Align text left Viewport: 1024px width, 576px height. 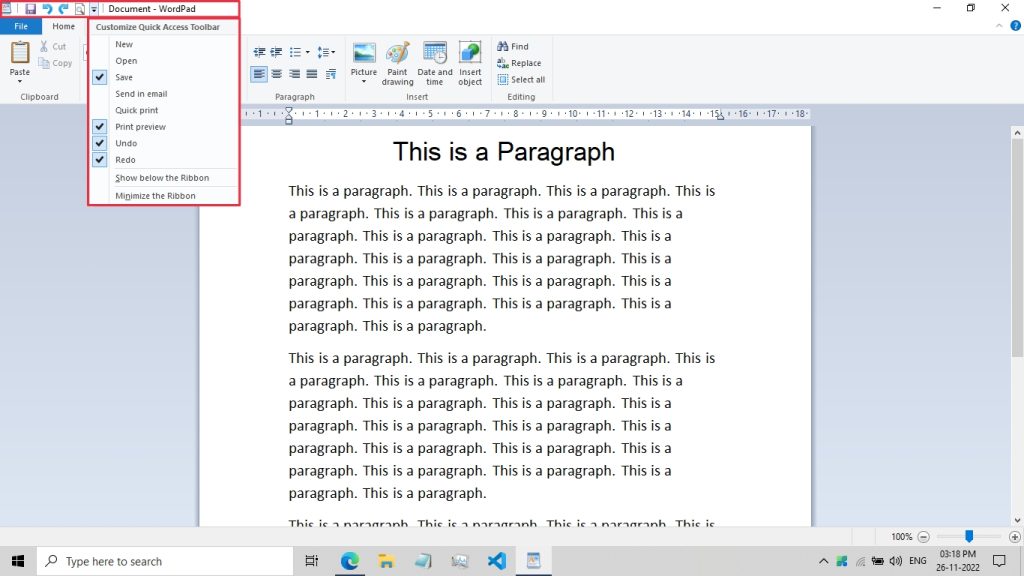(259, 74)
